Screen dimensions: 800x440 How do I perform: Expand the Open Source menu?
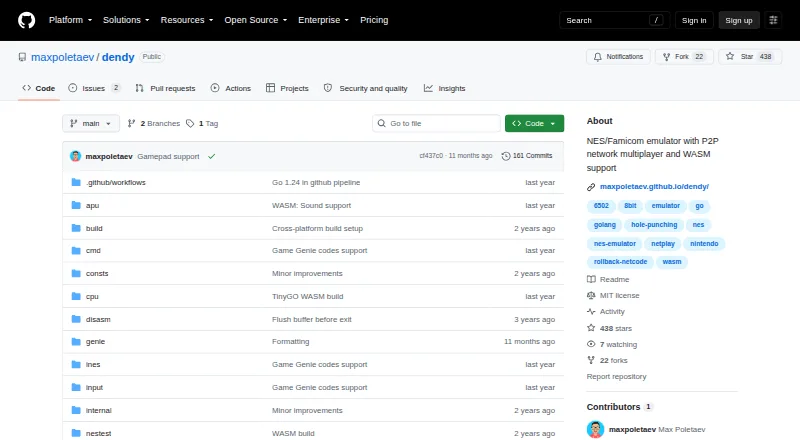256,20
